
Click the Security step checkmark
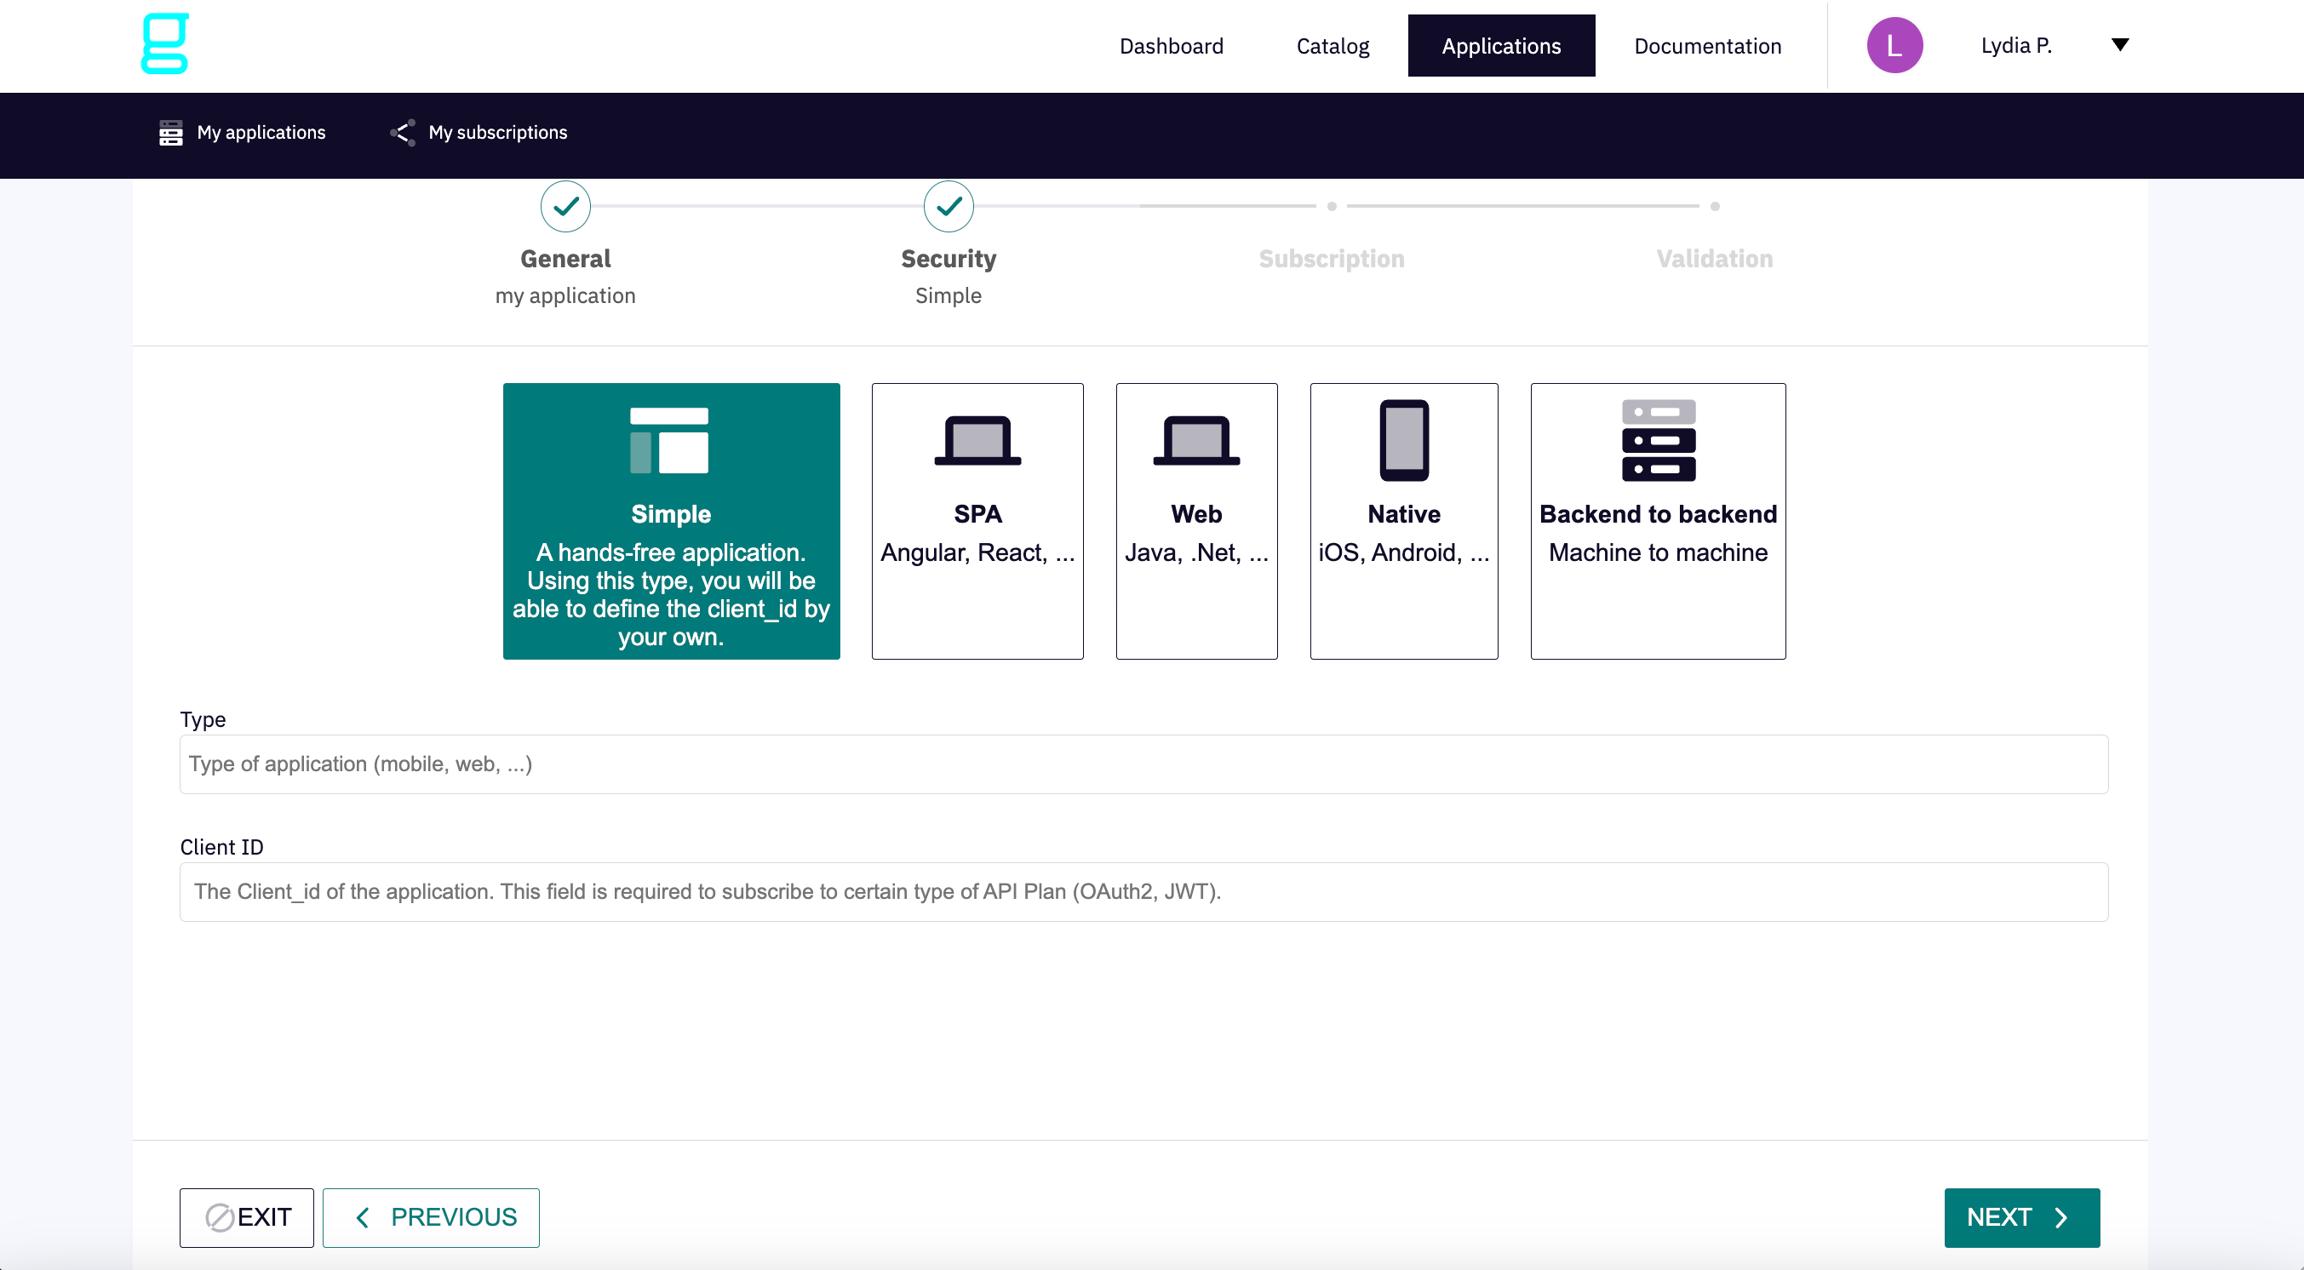948,206
